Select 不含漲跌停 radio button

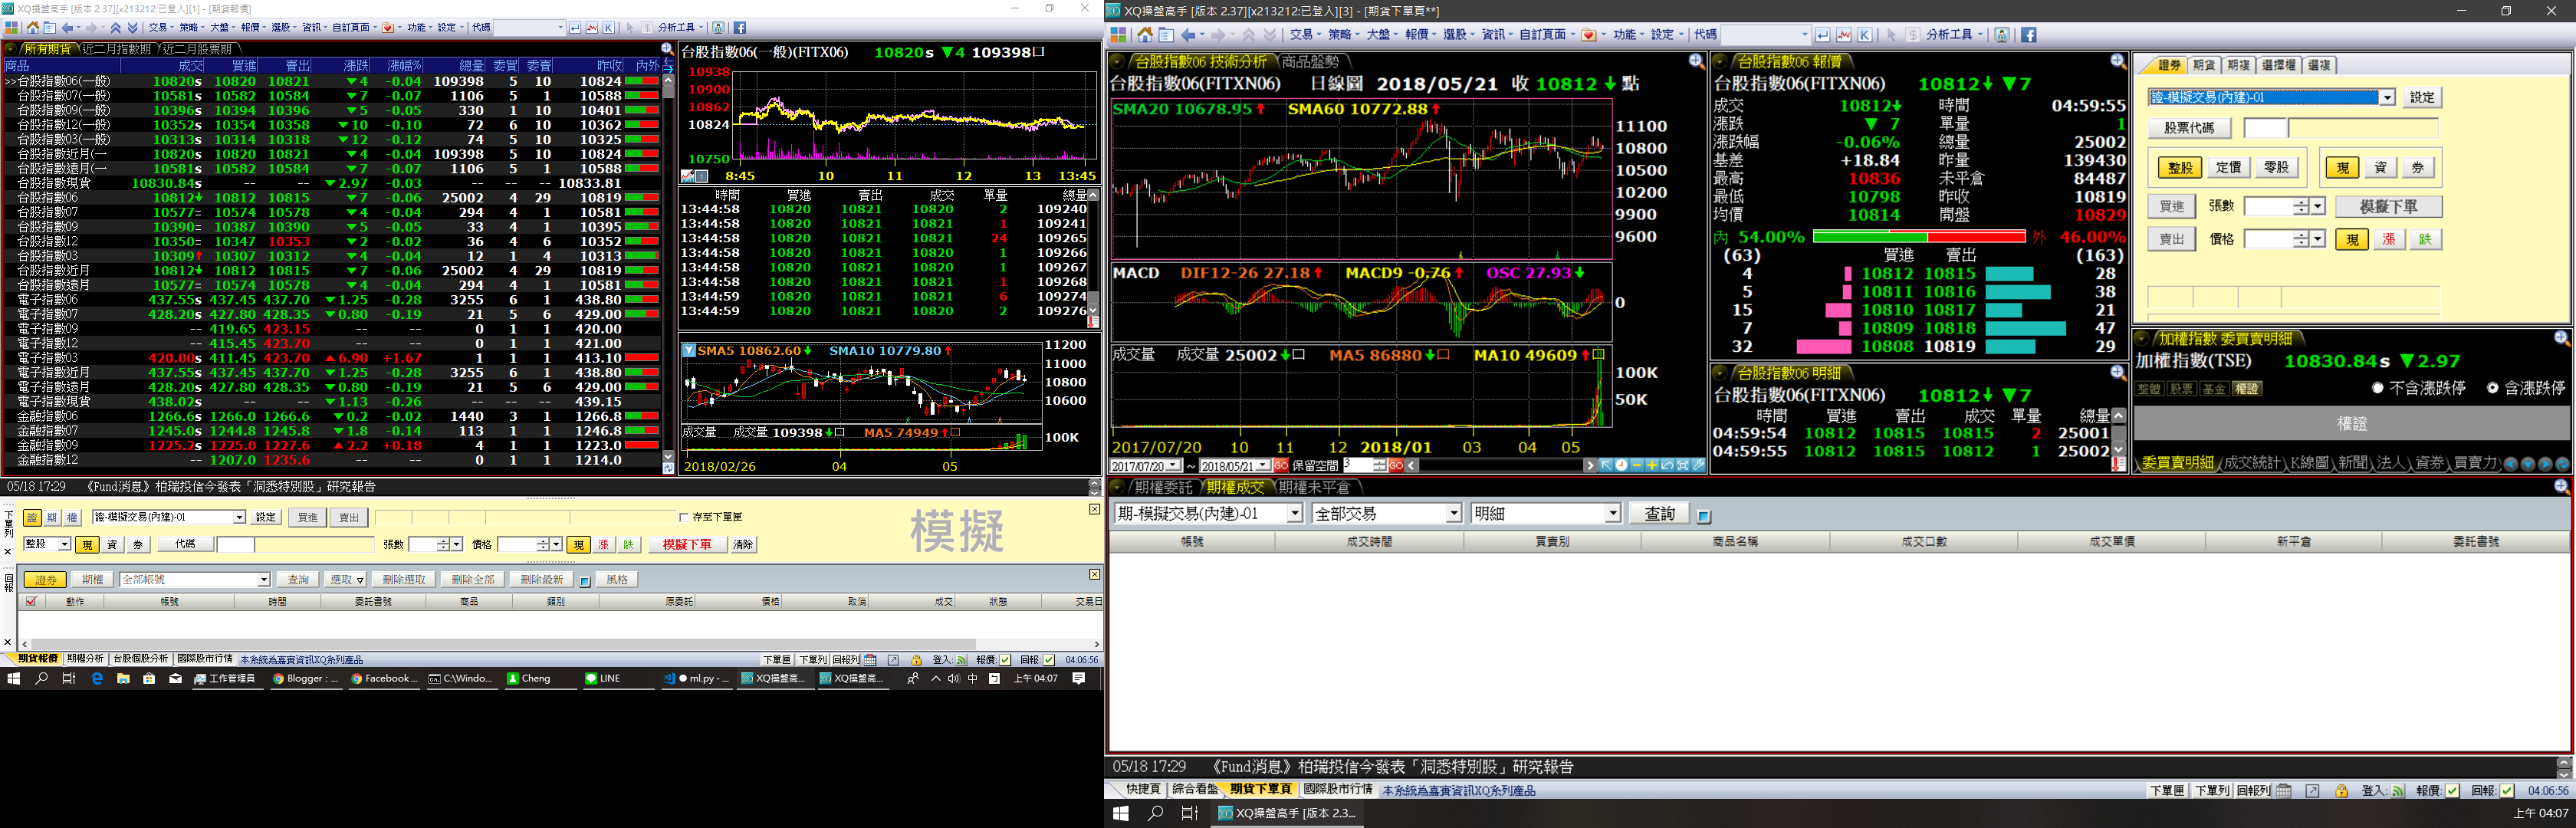click(x=2378, y=388)
